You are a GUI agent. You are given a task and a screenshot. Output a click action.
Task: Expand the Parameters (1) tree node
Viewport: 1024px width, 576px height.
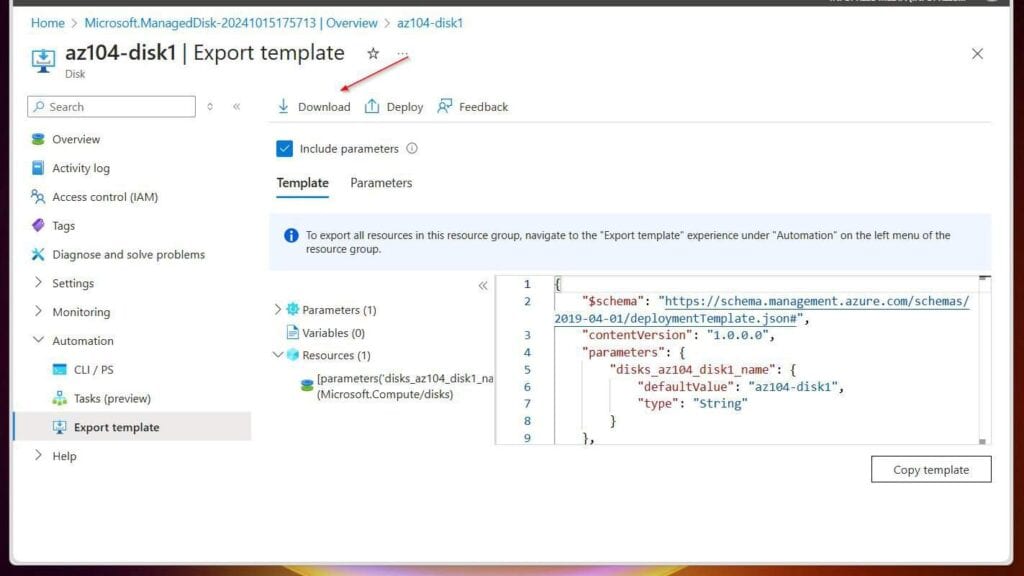pos(278,310)
